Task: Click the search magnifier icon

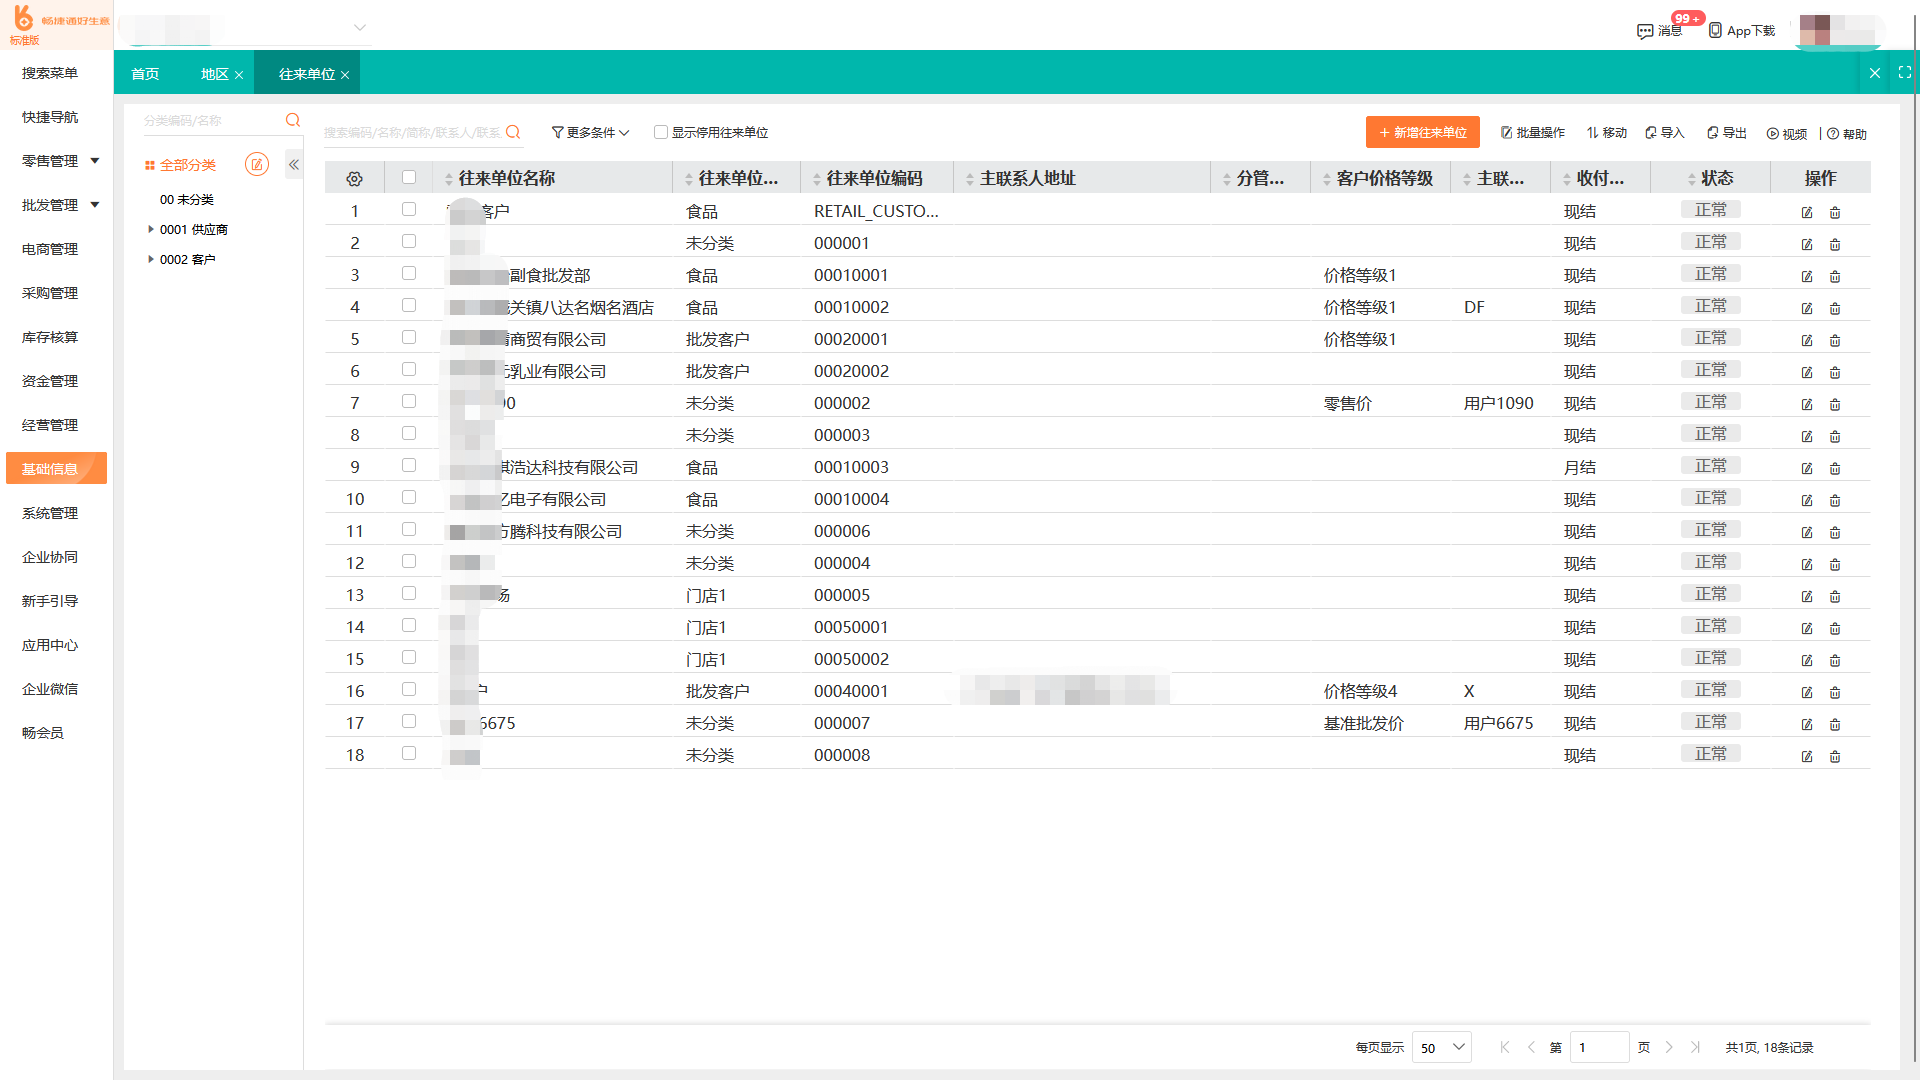Action: click(x=293, y=119)
